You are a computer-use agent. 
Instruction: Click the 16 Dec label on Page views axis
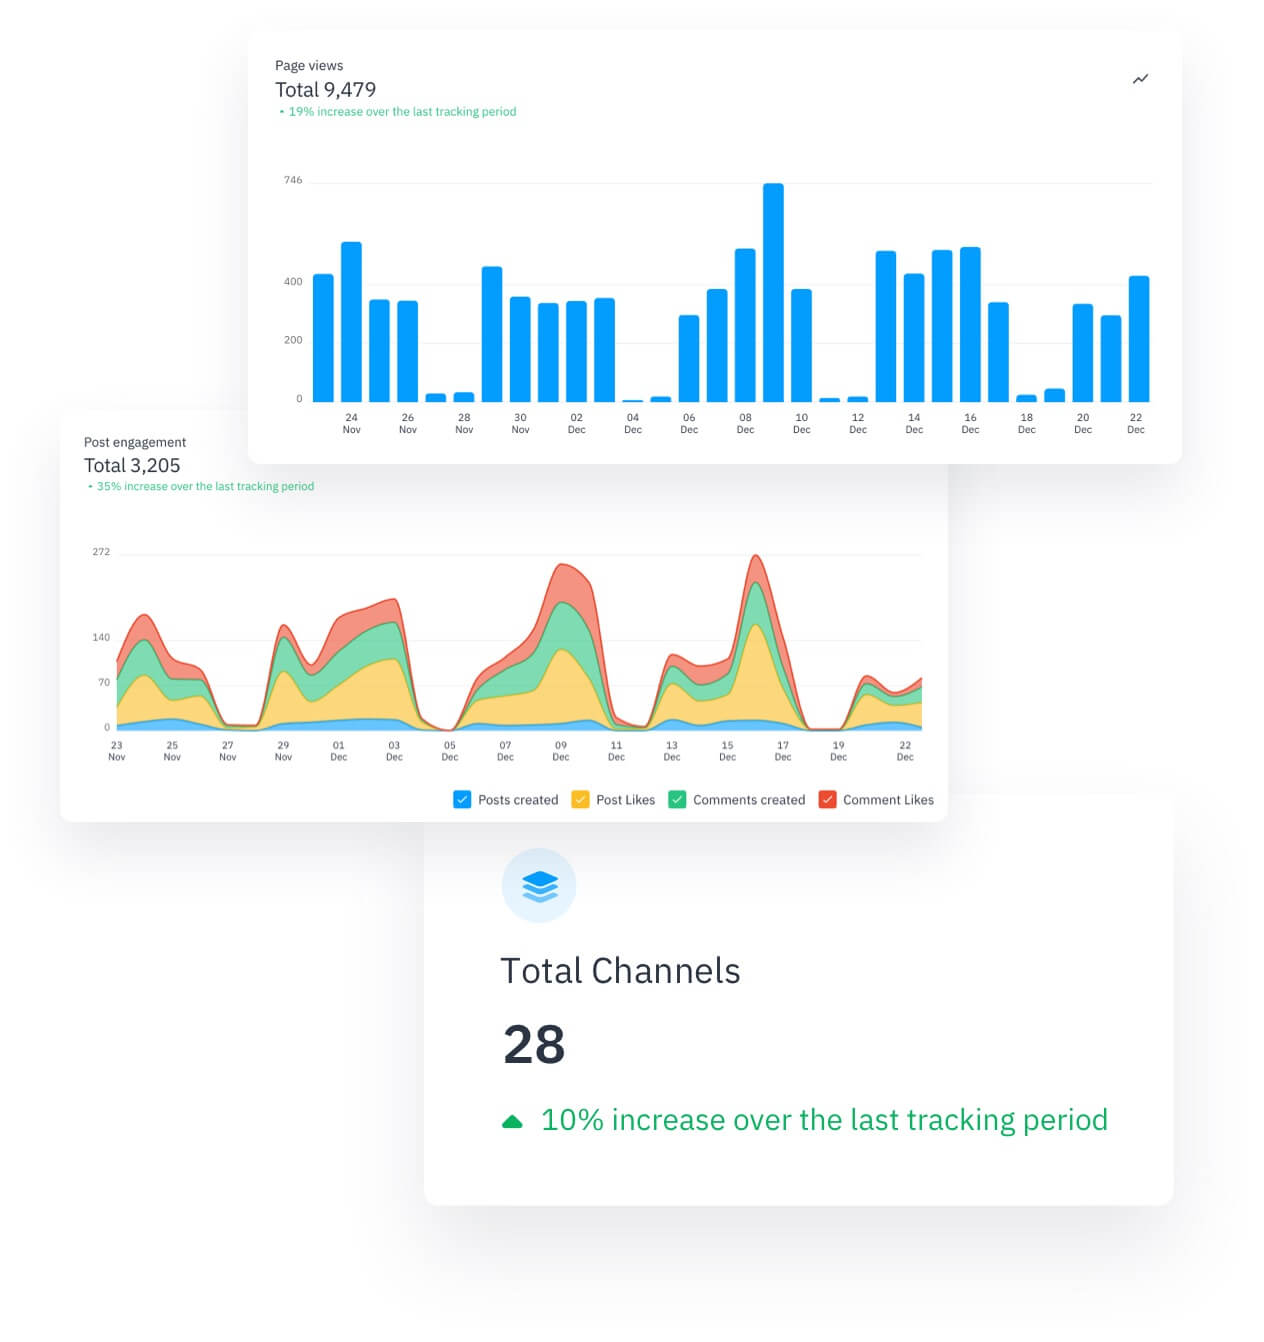pos(970,423)
